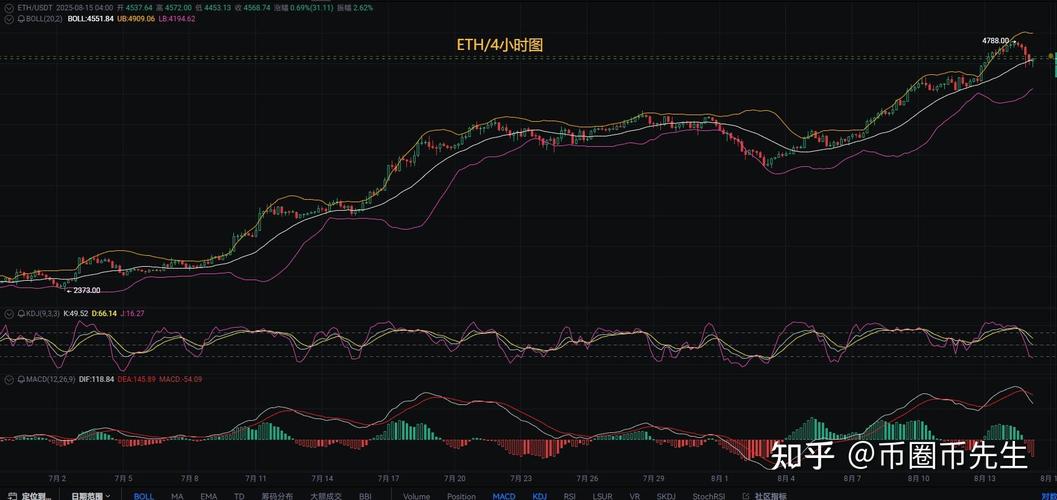
Task: Add the StochRSI sub-indicator
Action: coord(709,496)
